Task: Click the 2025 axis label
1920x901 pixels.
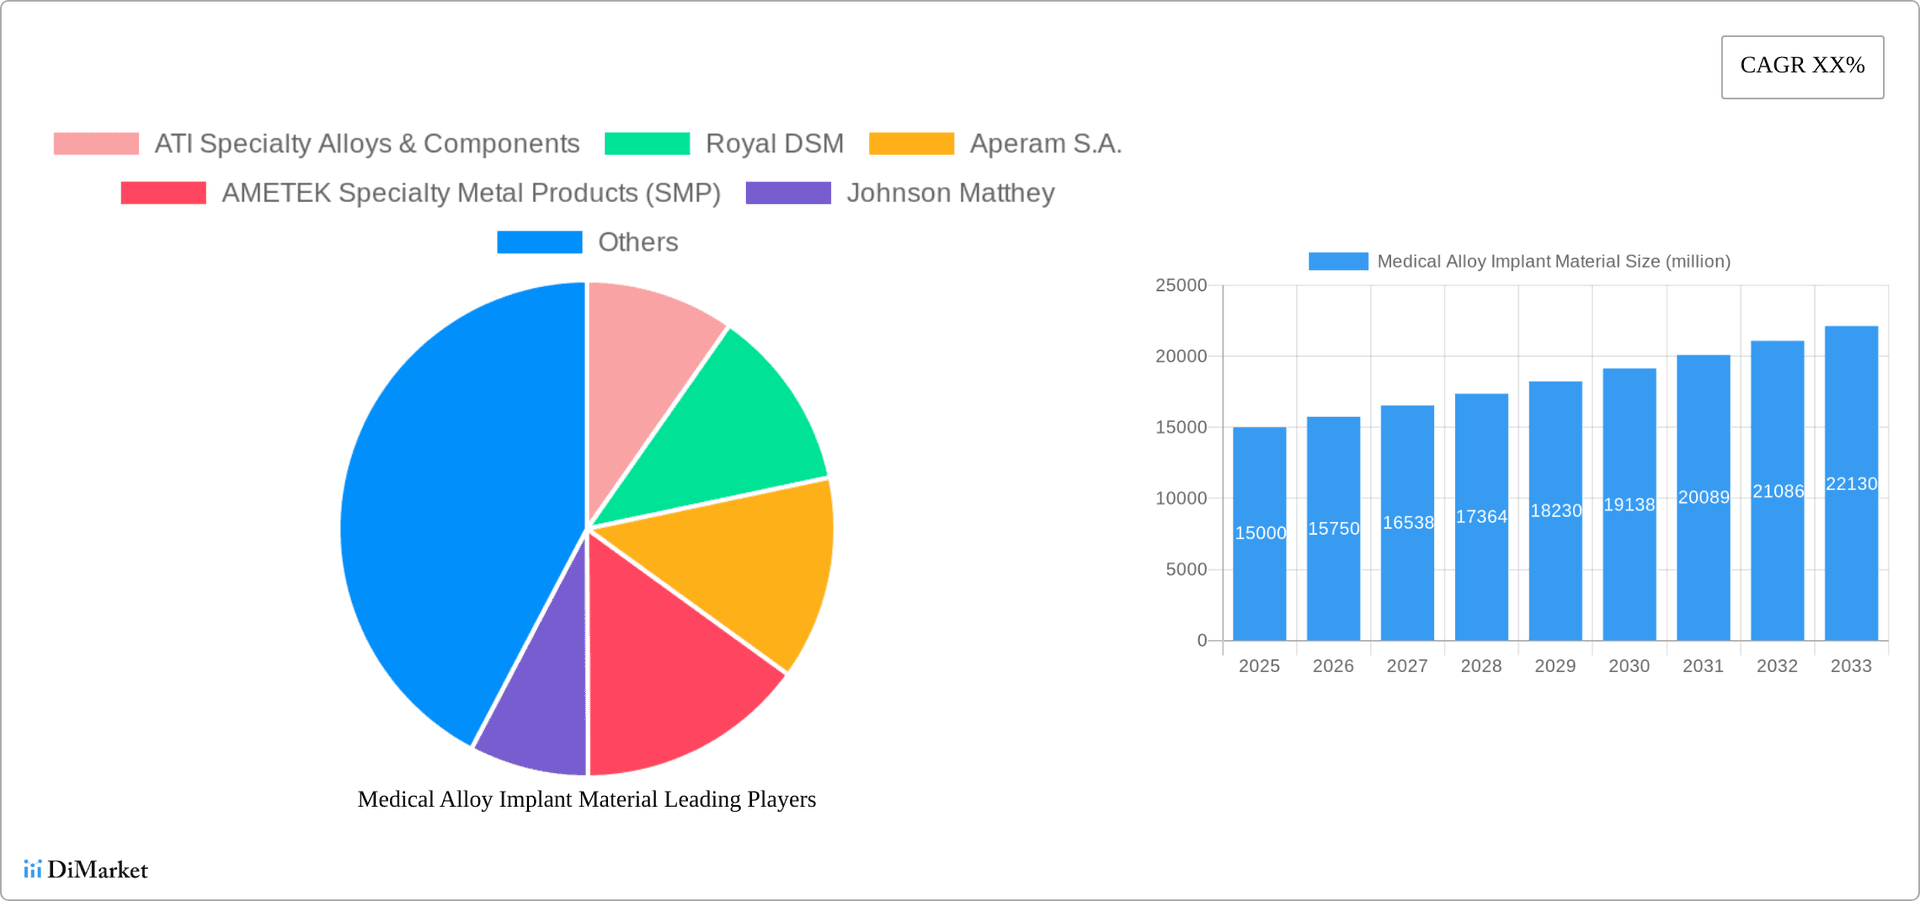Action: point(1259,665)
